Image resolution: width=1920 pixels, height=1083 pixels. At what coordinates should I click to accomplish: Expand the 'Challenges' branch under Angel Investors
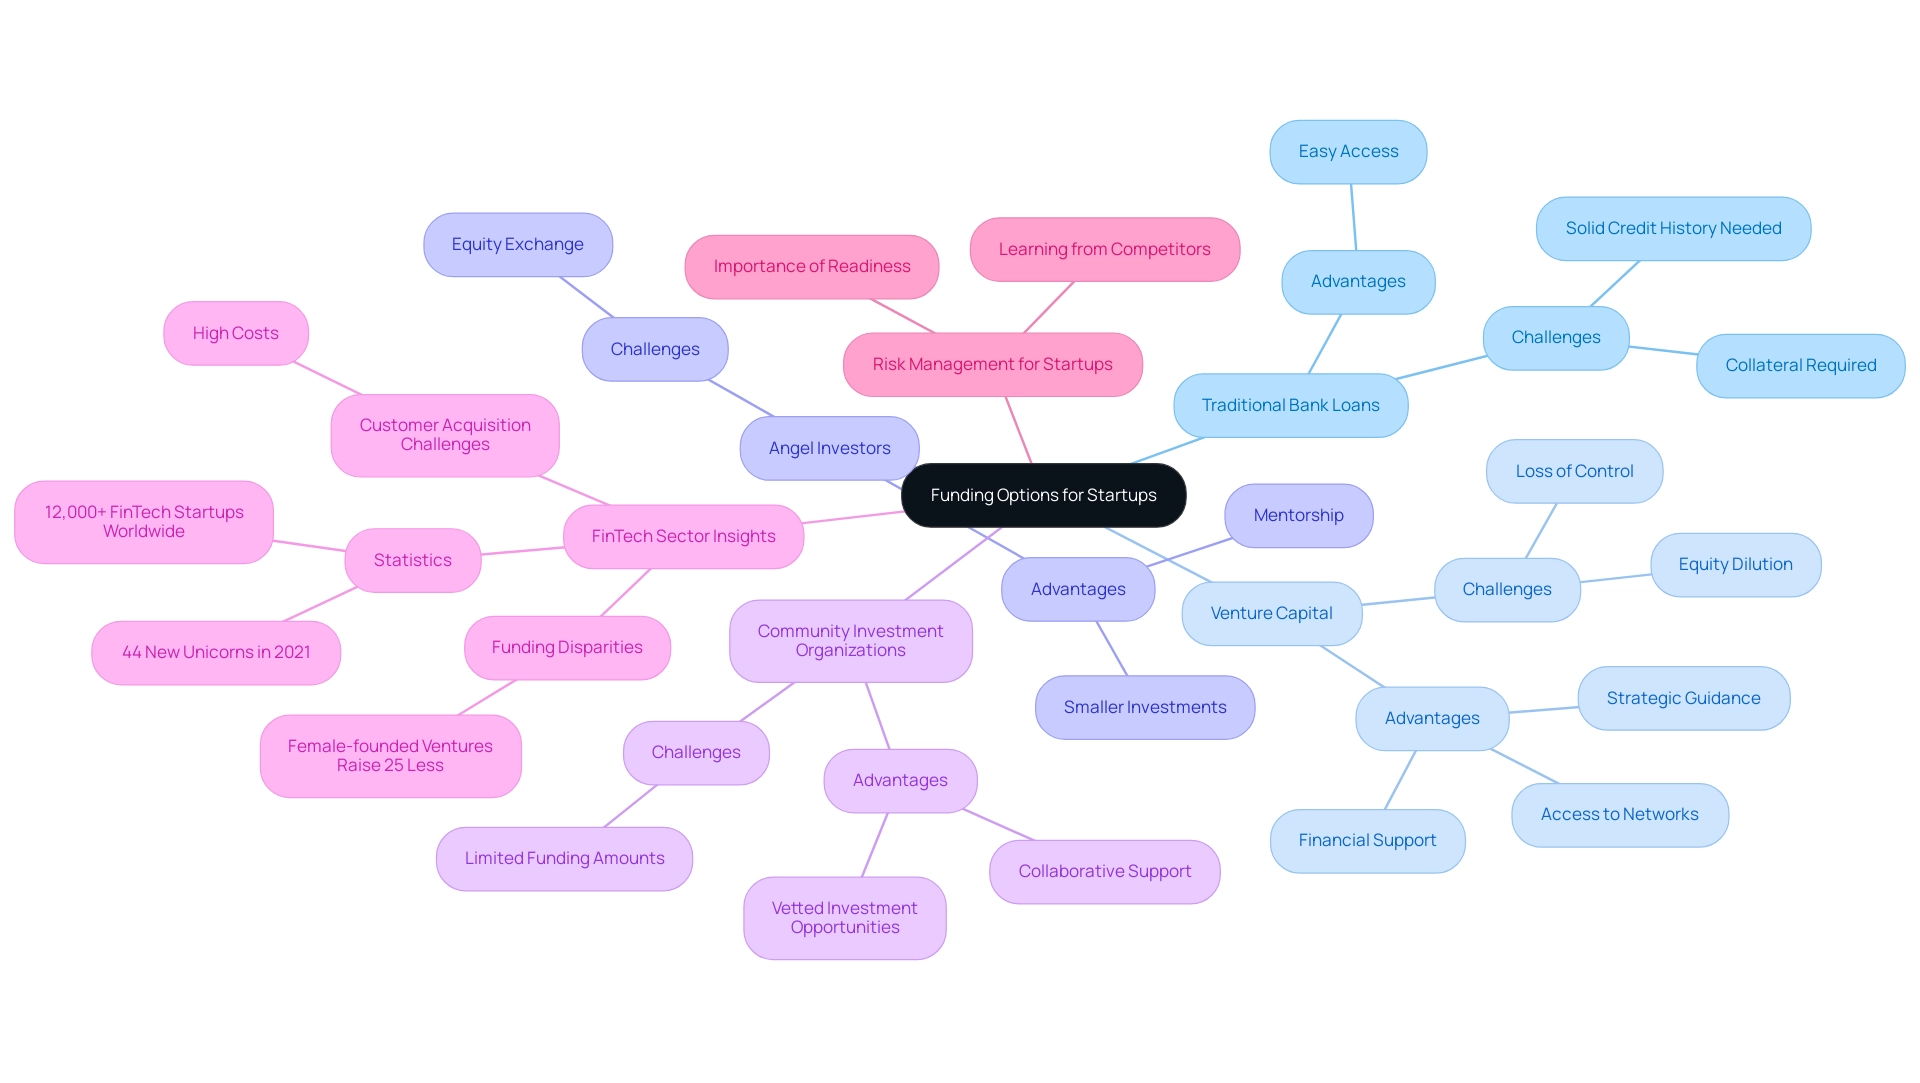pyautogui.click(x=655, y=348)
